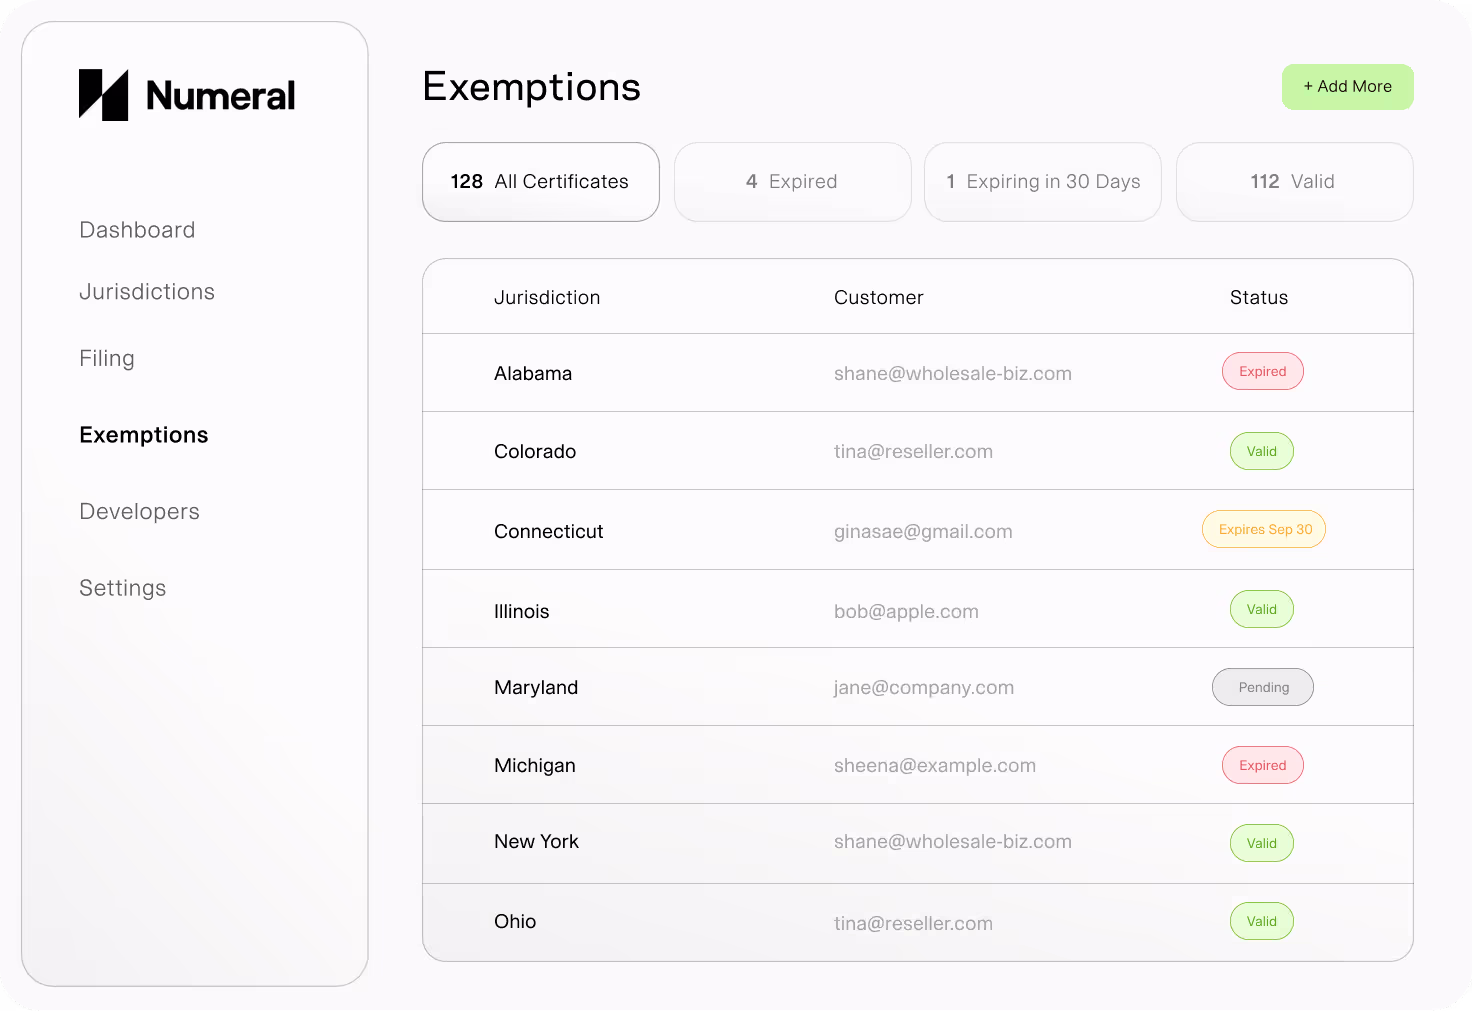Filter by the 4 Expired tab
Viewport: 1472px width, 1011px height.
(792, 182)
